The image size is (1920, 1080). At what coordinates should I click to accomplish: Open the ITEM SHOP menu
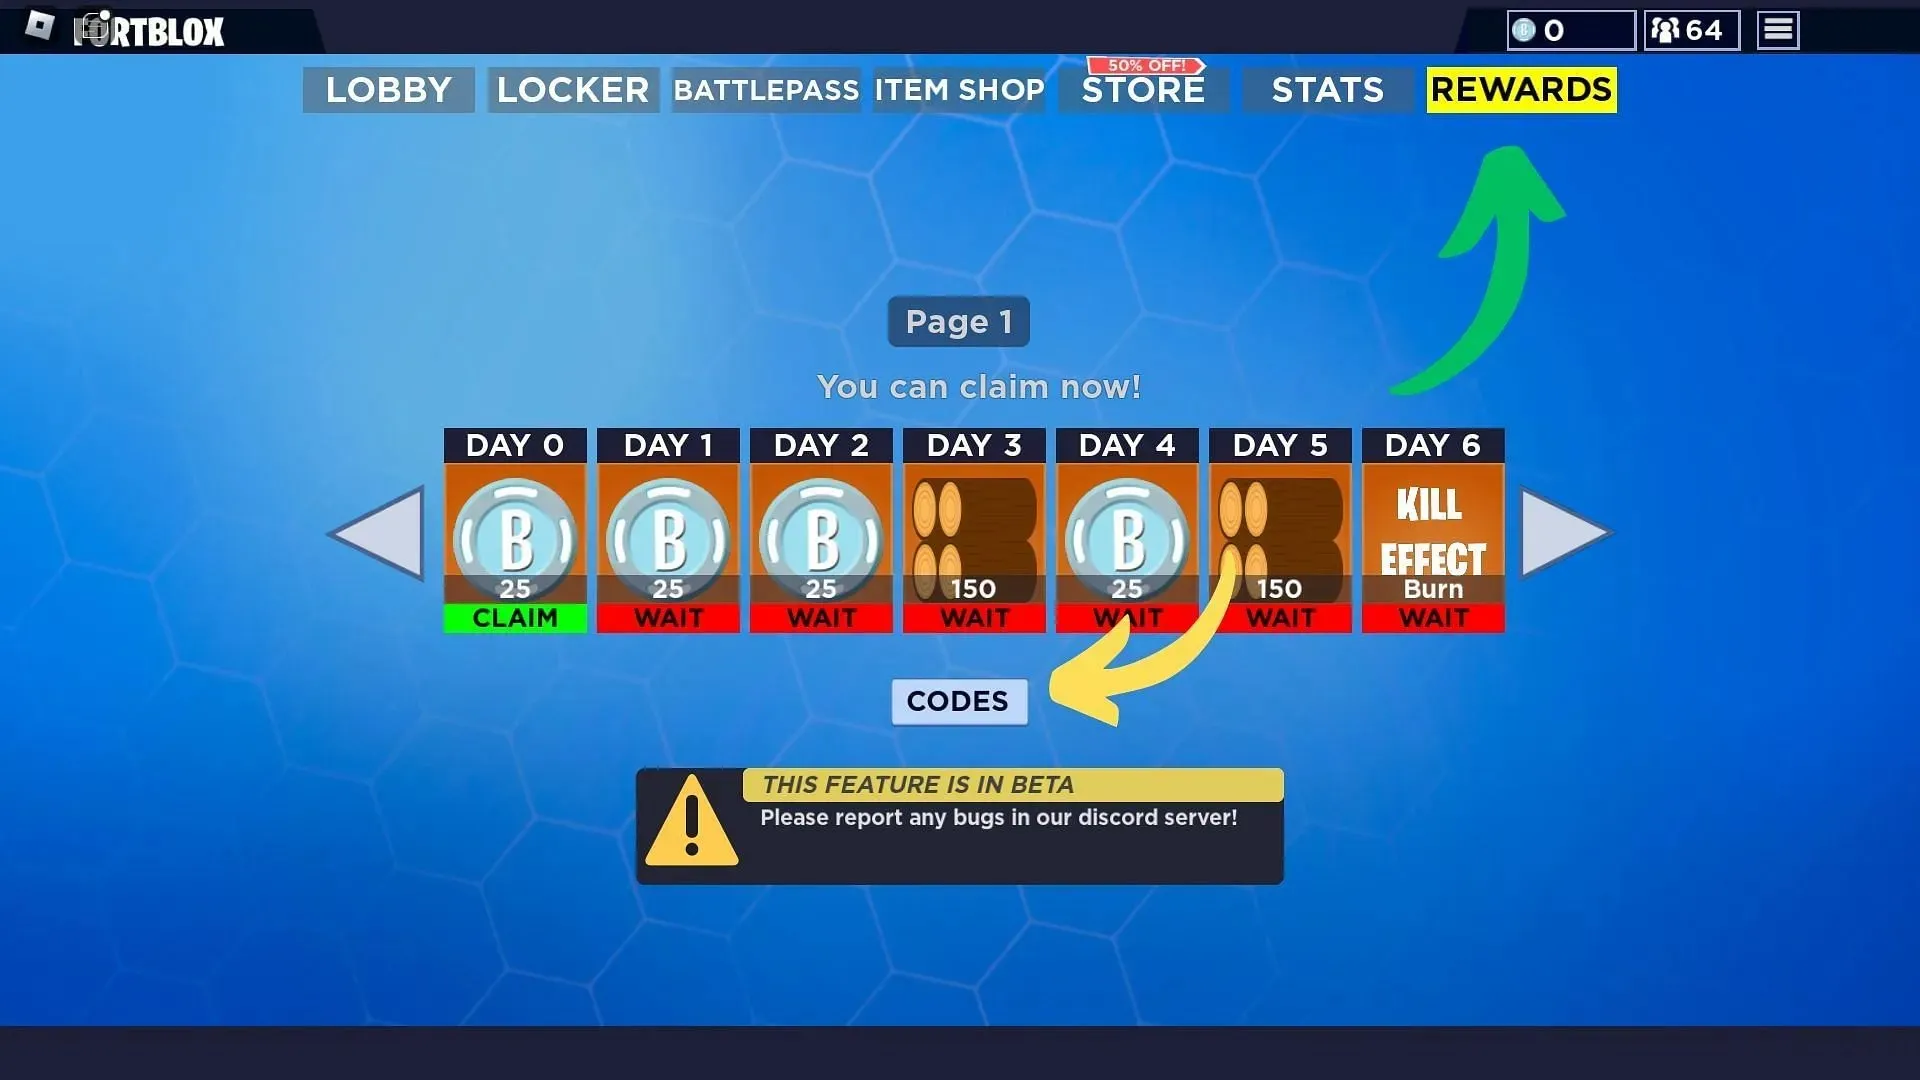pos(961,88)
